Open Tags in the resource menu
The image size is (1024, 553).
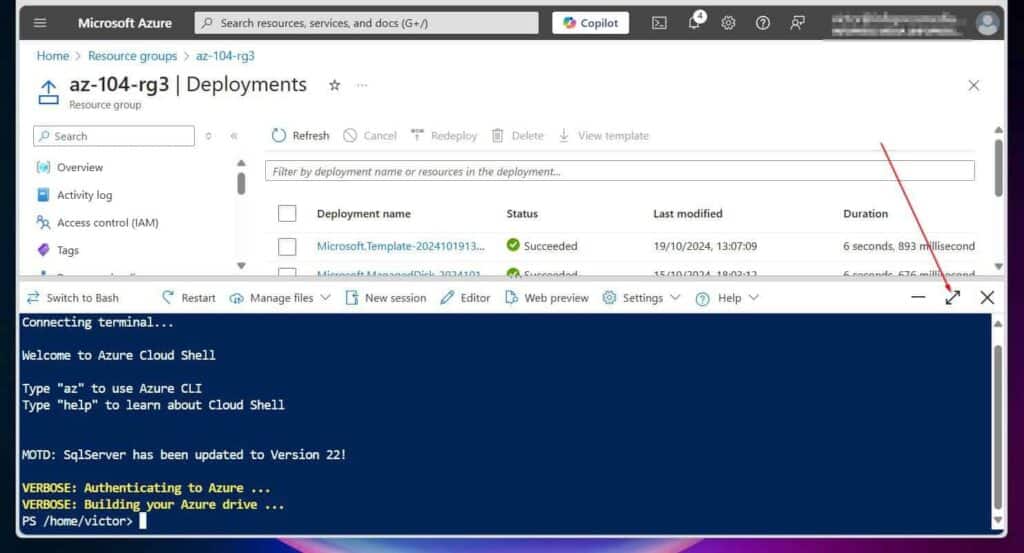click(x=68, y=250)
